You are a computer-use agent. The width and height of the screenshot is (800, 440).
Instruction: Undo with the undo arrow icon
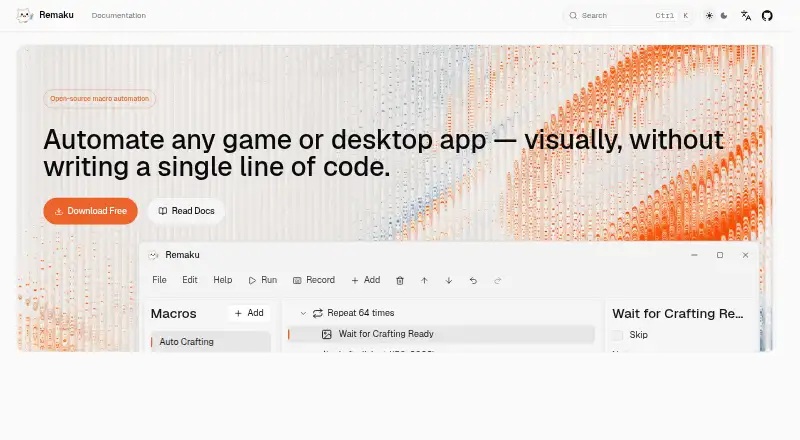tap(473, 280)
